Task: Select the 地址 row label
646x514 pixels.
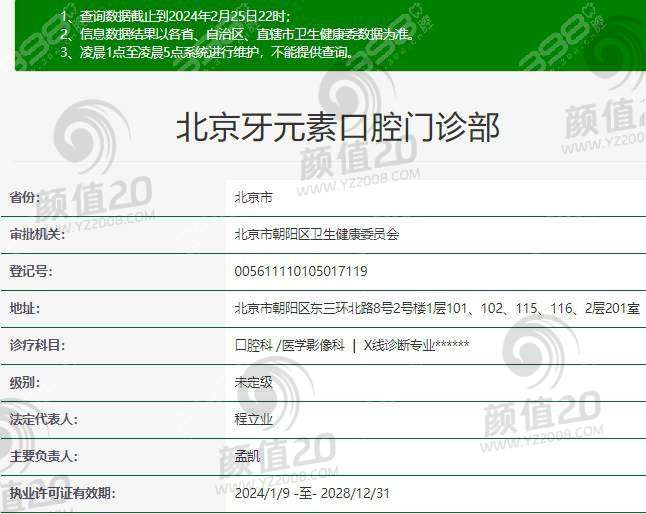Action: pyautogui.click(x=25, y=308)
